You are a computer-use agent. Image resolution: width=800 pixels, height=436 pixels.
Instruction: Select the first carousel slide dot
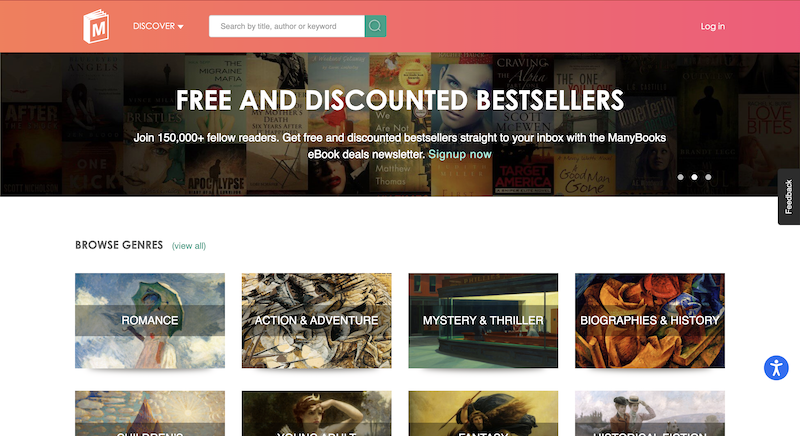680,177
